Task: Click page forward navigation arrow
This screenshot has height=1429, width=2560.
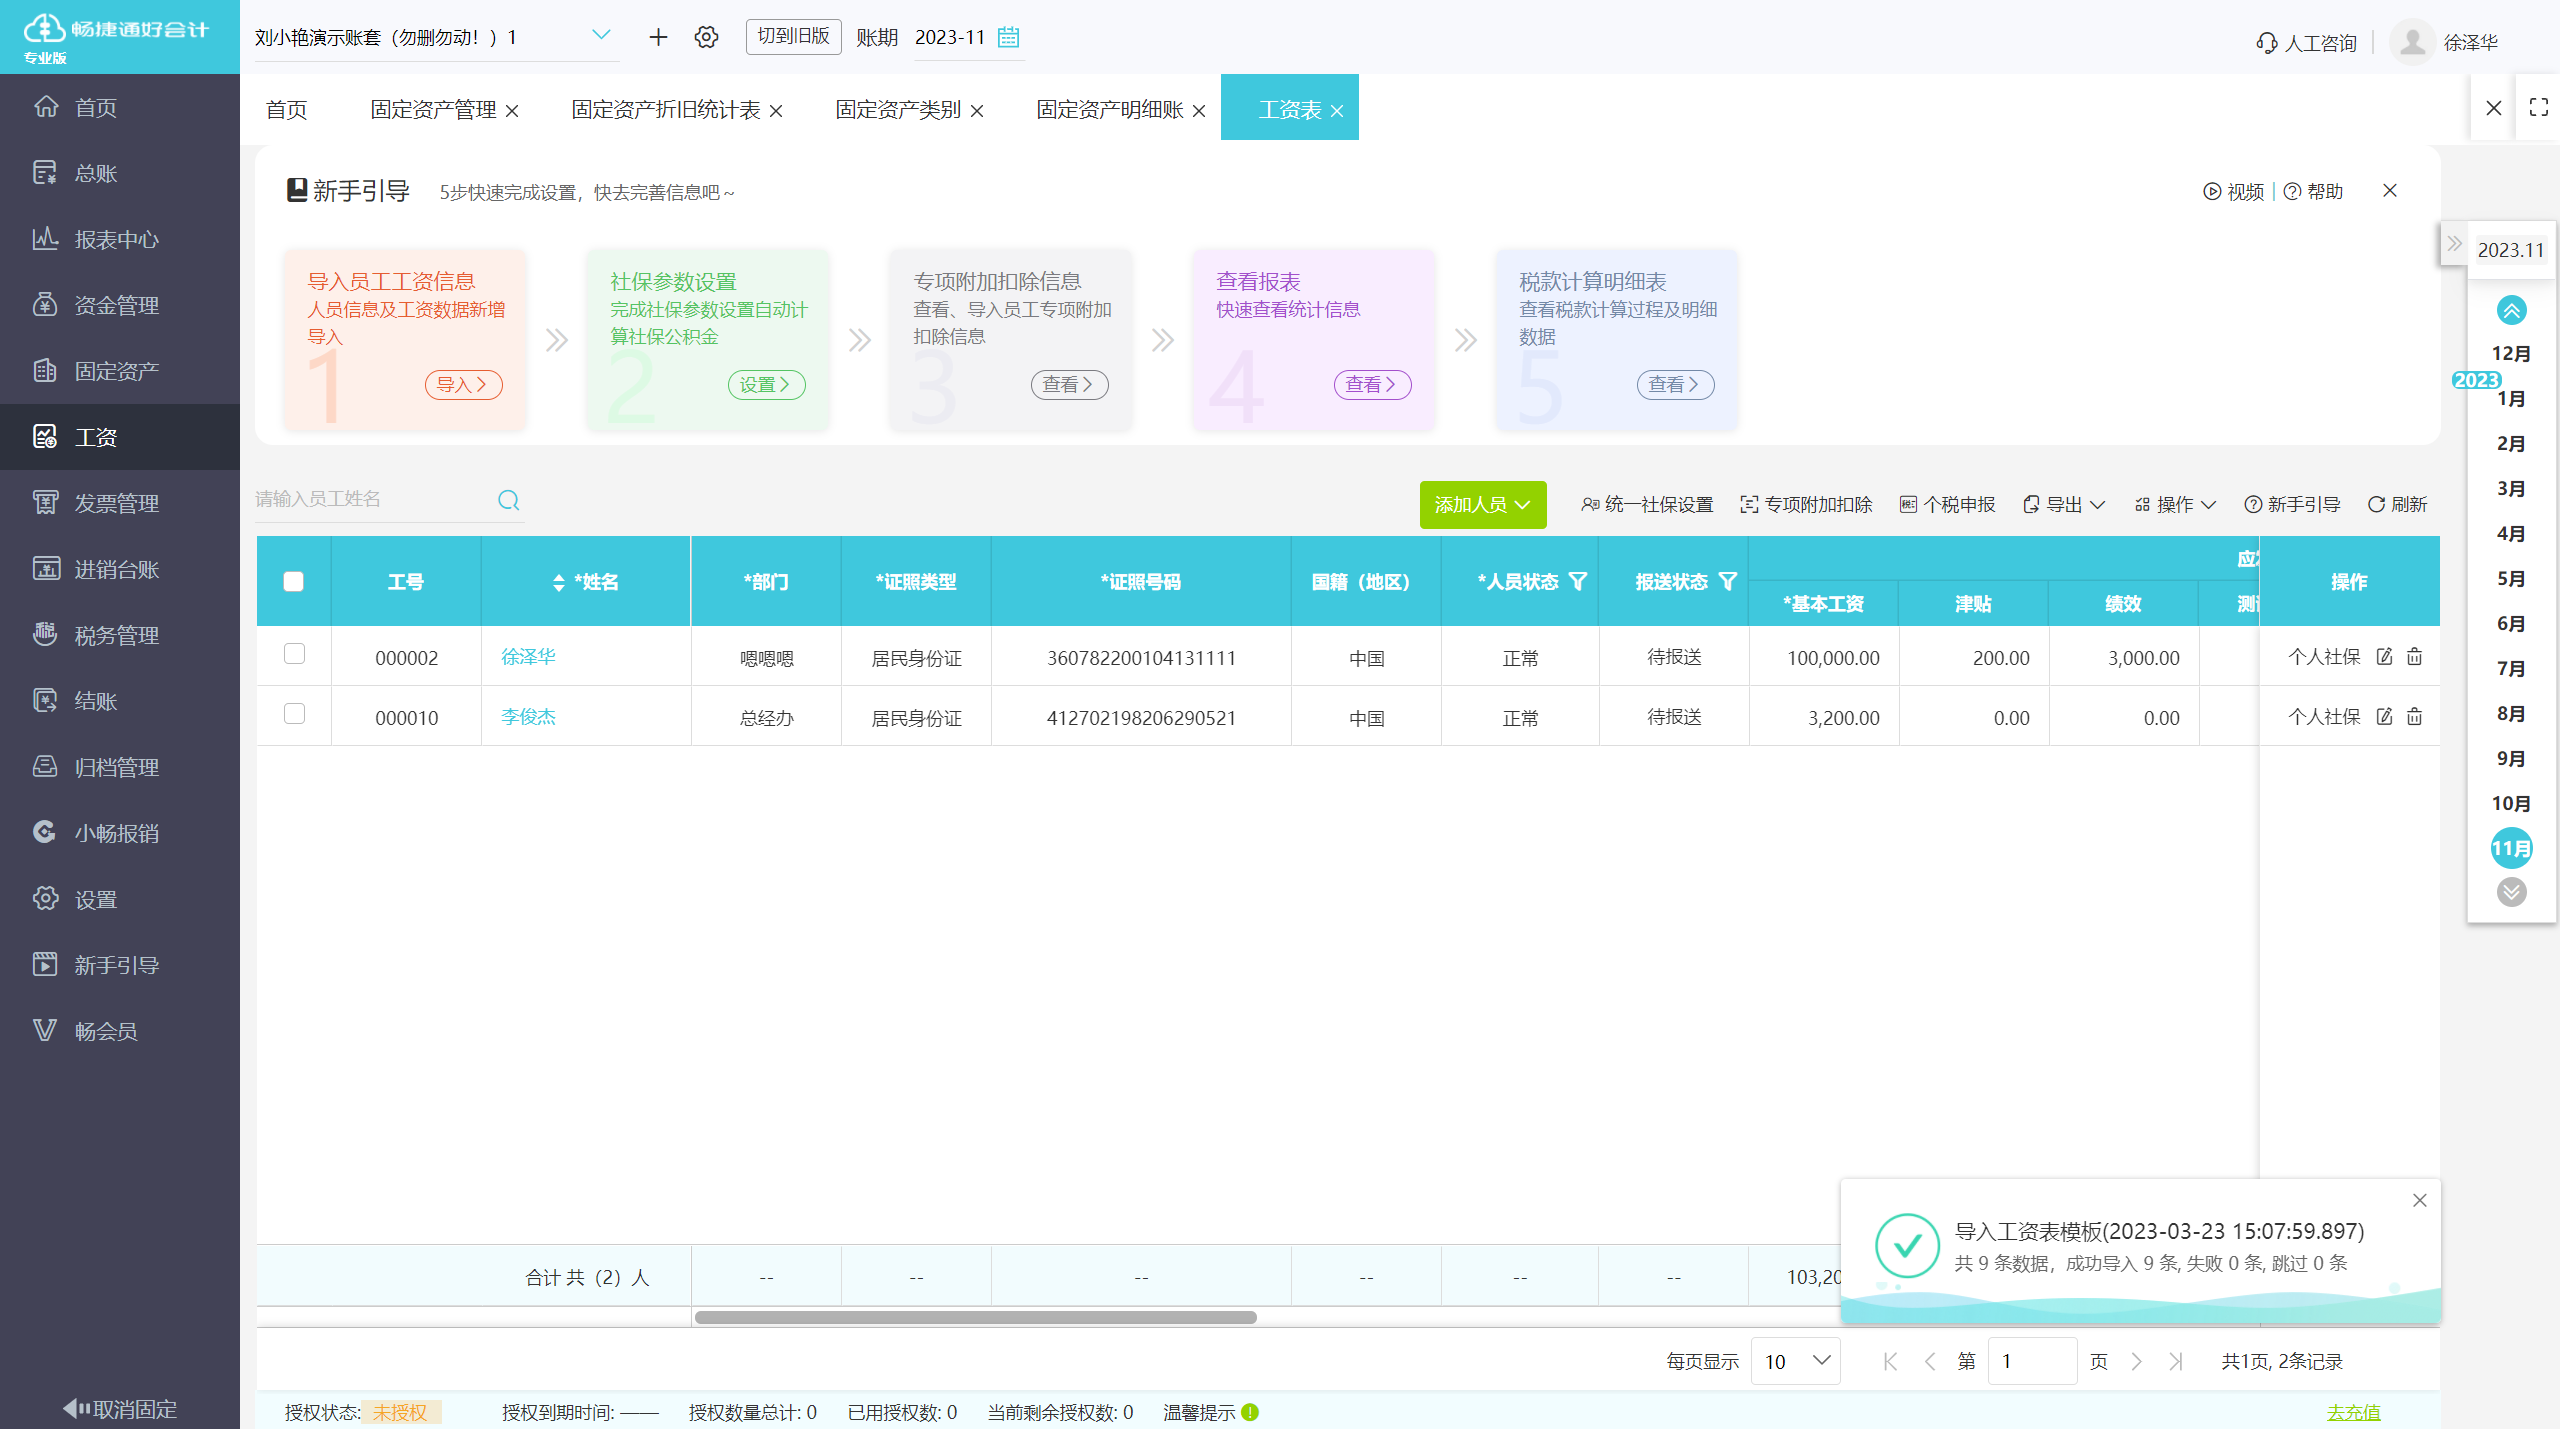Action: 2138,1360
